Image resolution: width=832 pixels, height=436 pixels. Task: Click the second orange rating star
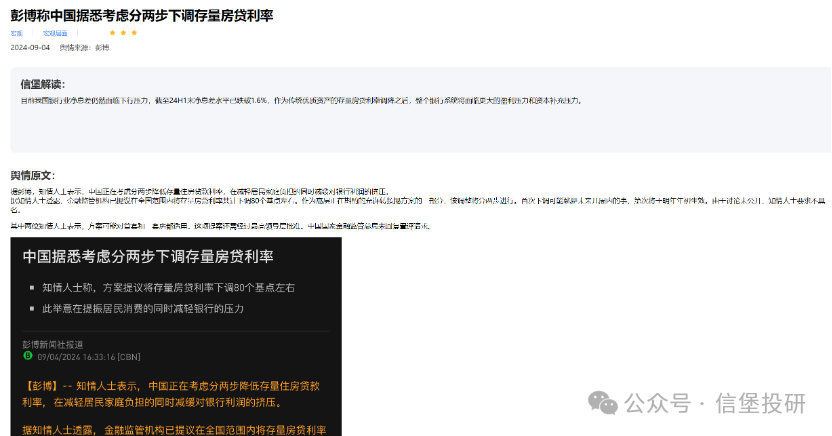point(124,33)
